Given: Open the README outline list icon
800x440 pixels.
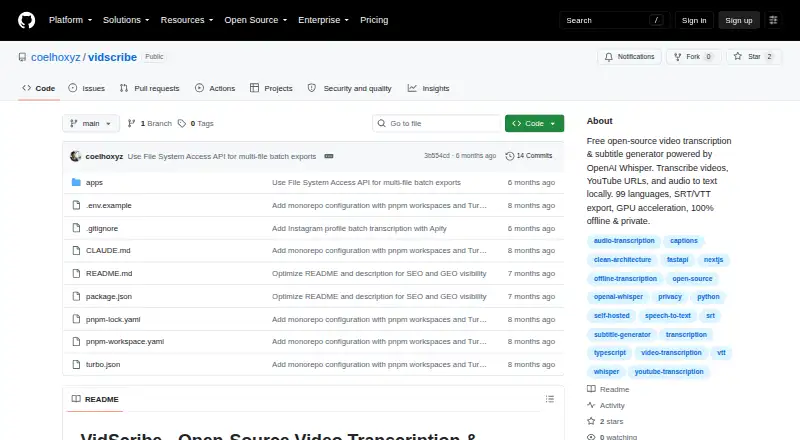Looking at the screenshot, I should tap(549, 399).
